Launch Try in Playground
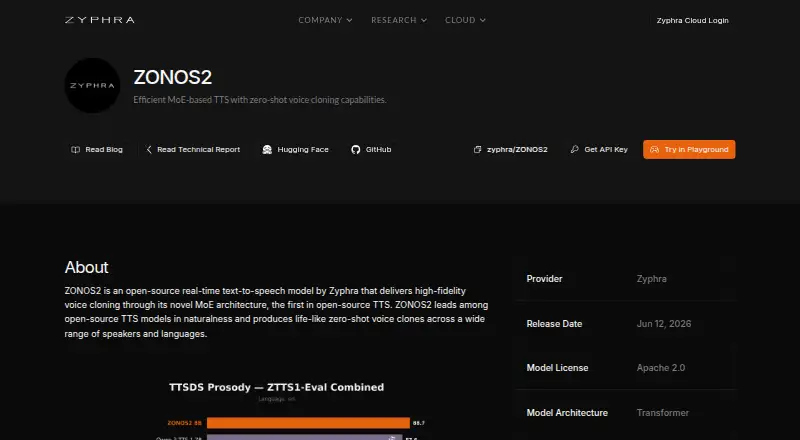 coord(689,150)
